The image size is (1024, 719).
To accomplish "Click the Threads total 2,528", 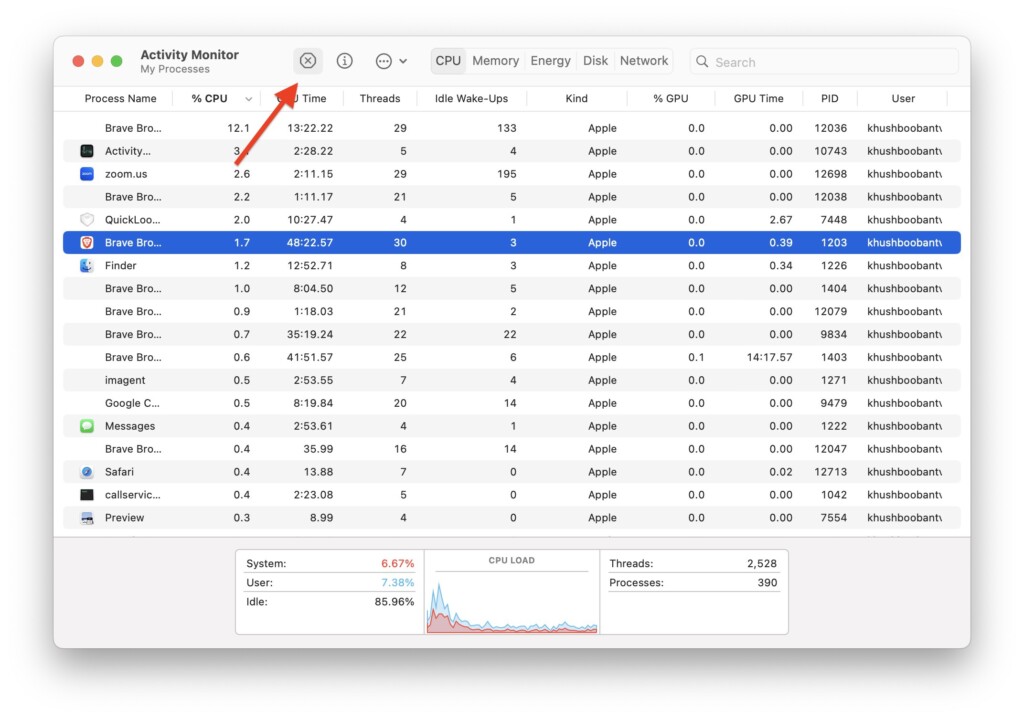I will [x=761, y=563].
